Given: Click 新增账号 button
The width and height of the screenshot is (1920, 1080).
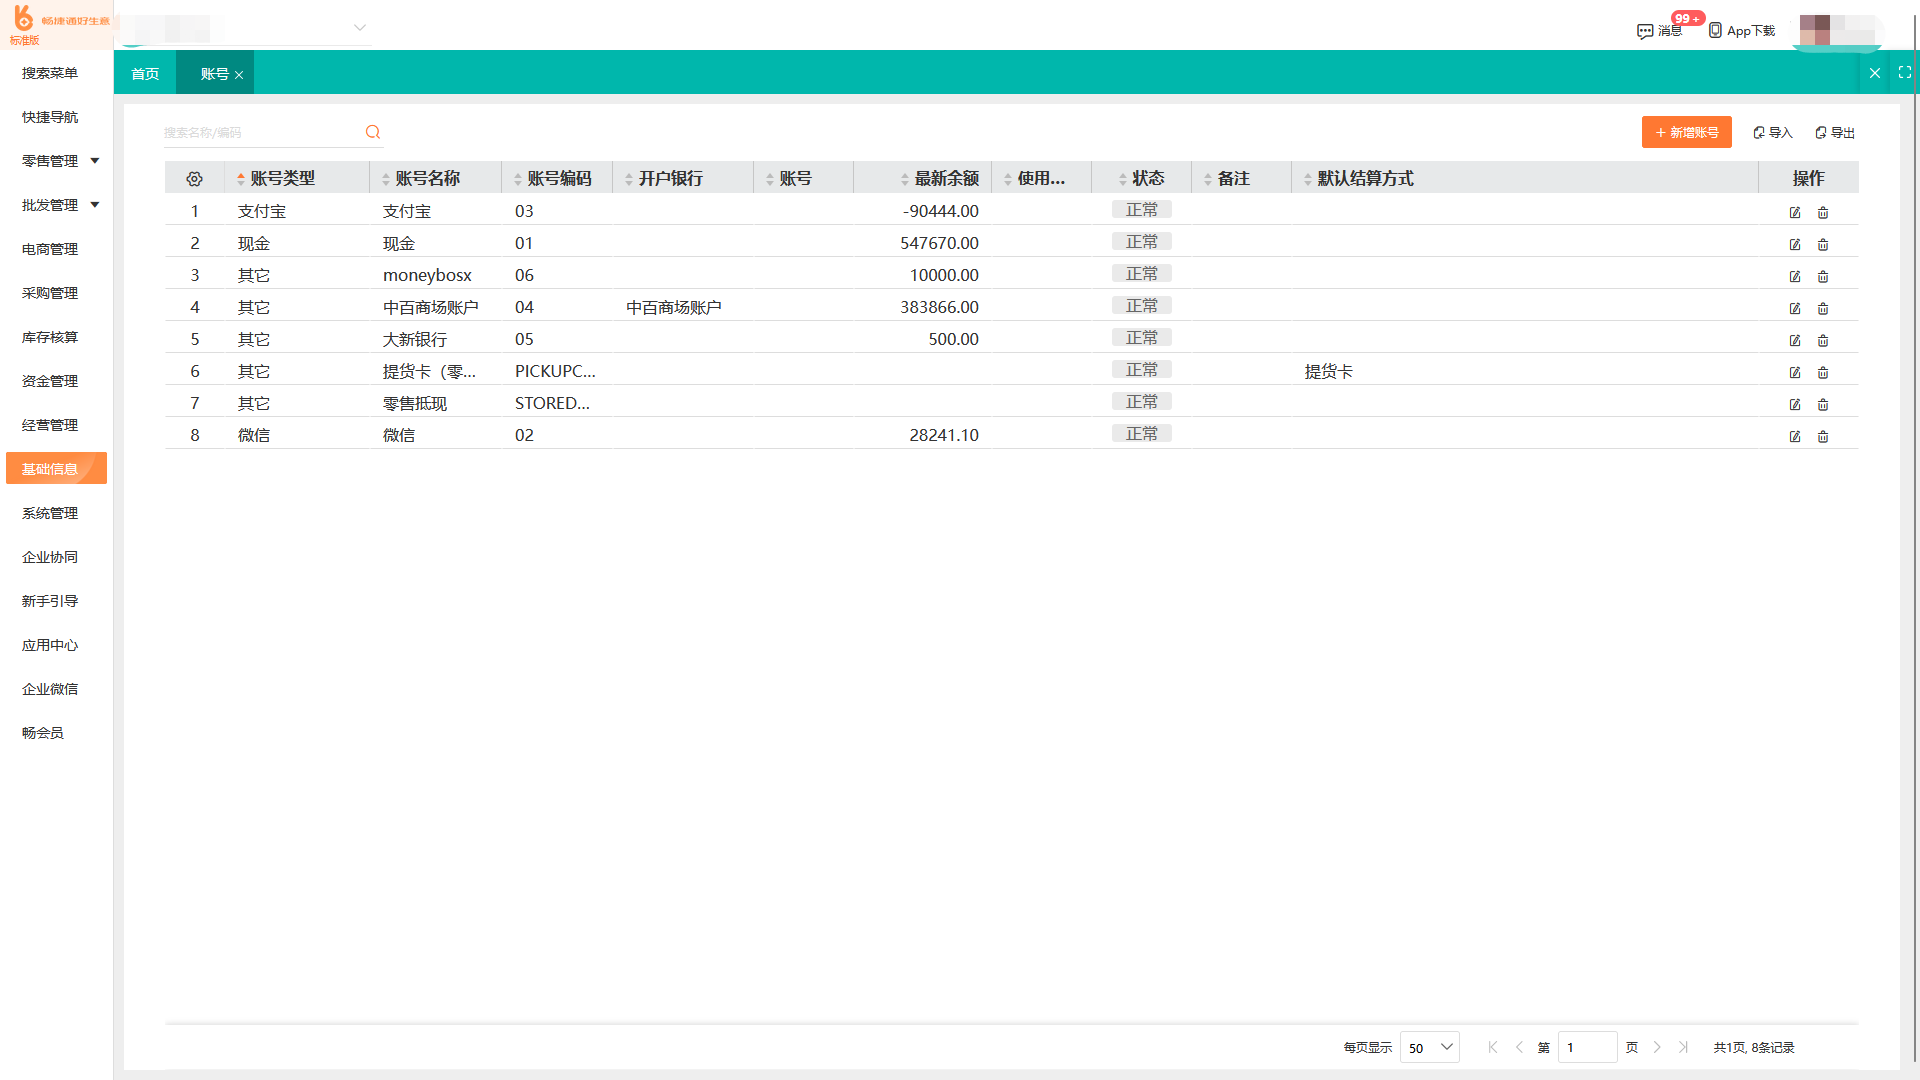Looking at the screenshot, I should click(1689, 131).
